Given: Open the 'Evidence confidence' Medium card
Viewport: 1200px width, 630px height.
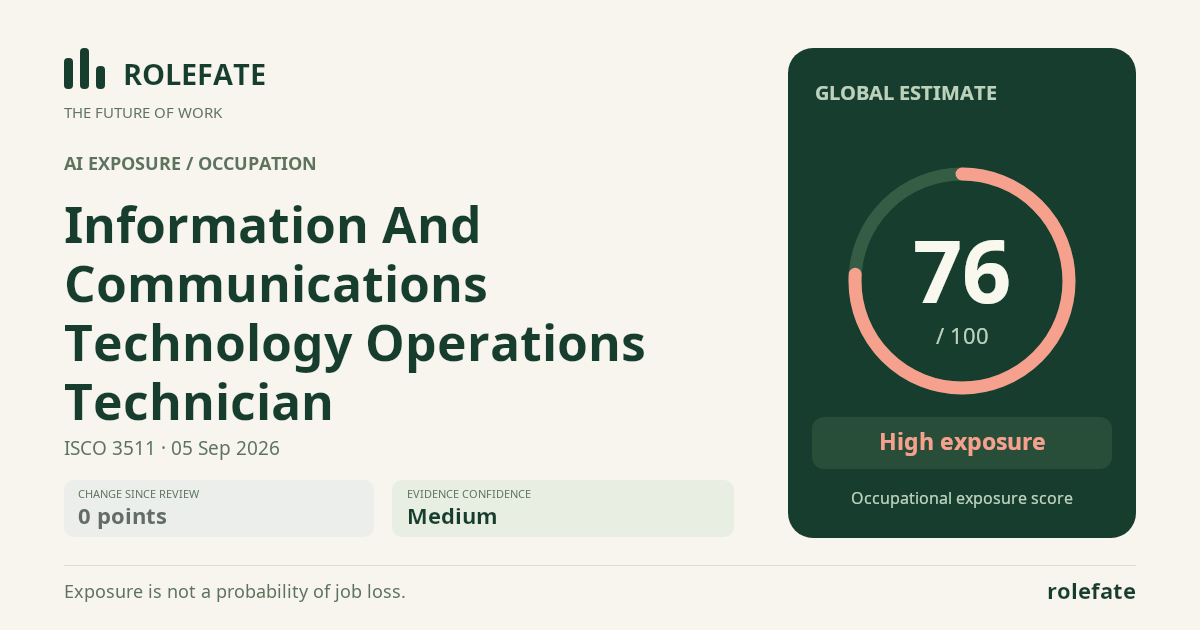Looking at the screenshot, I should point(563,508).
